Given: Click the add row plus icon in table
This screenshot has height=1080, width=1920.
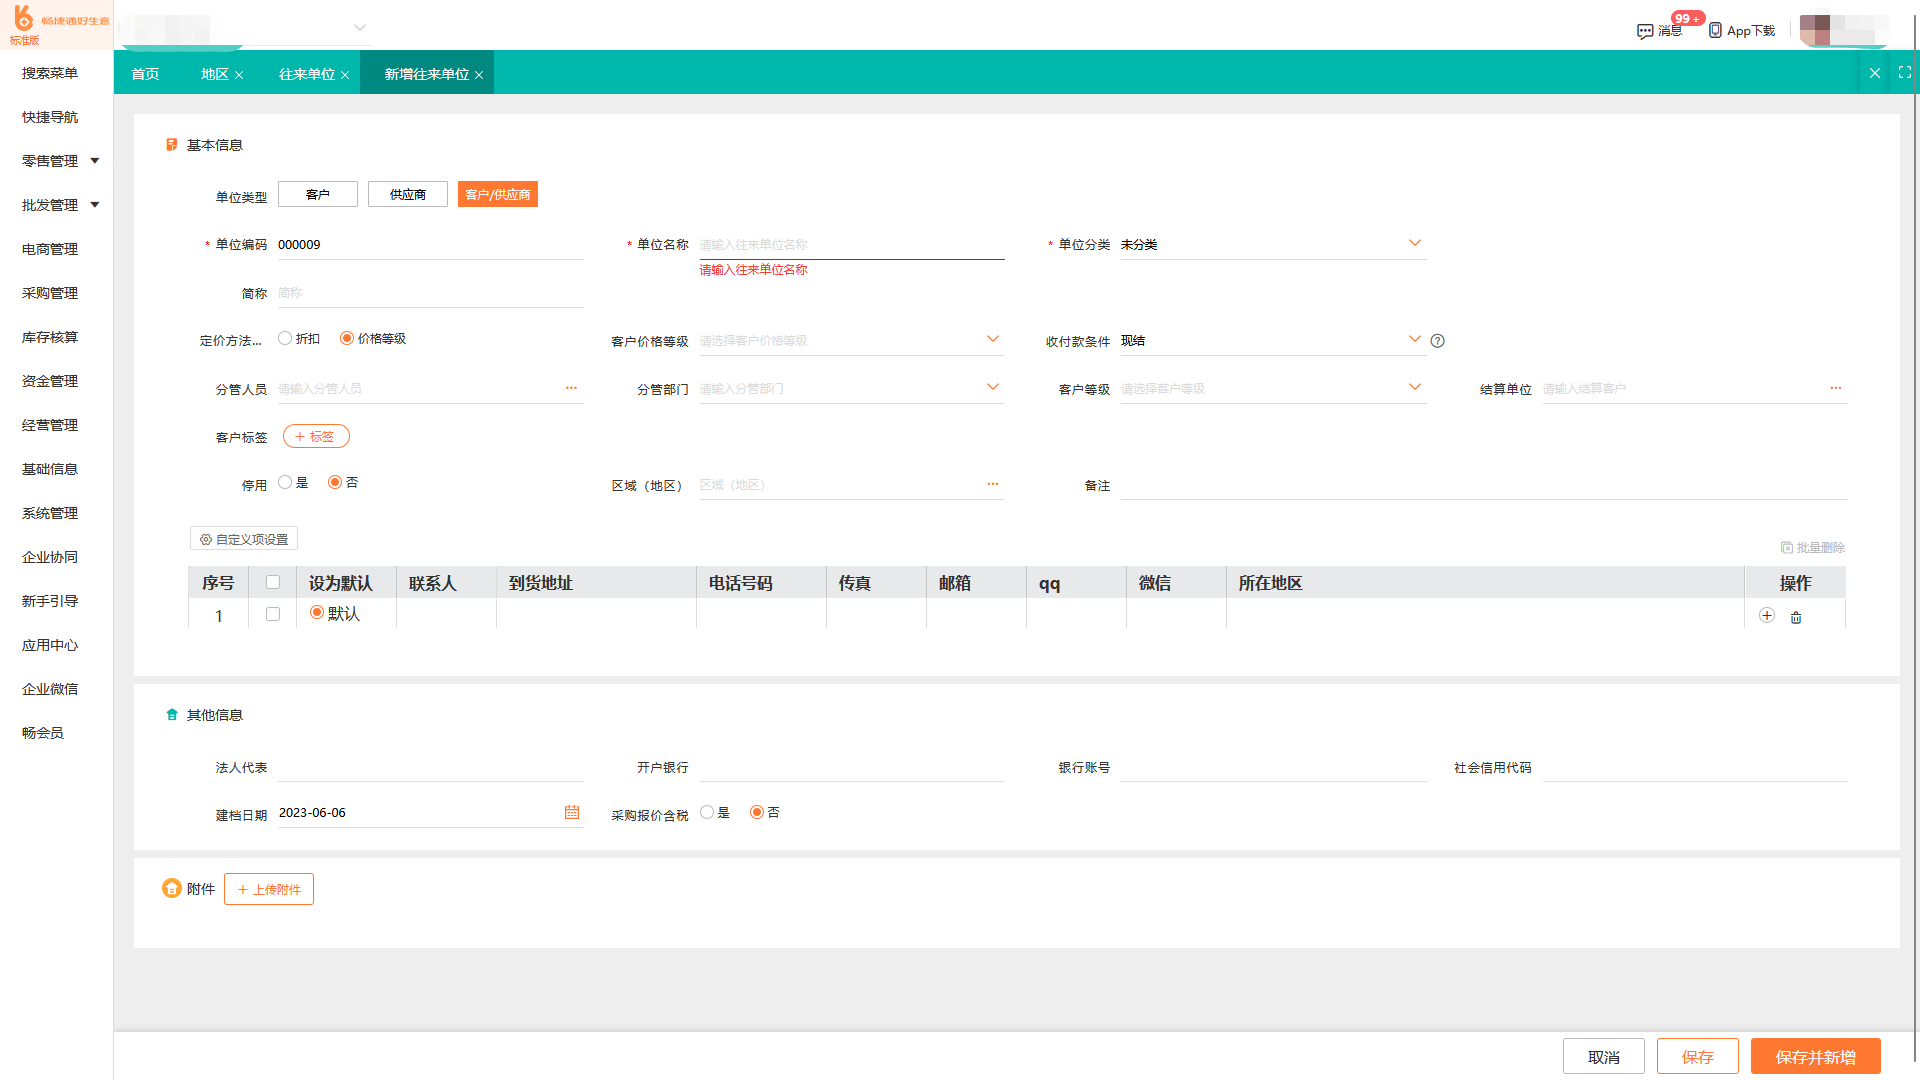Looking at the screenshot, I should click(x=1767, y=615).
